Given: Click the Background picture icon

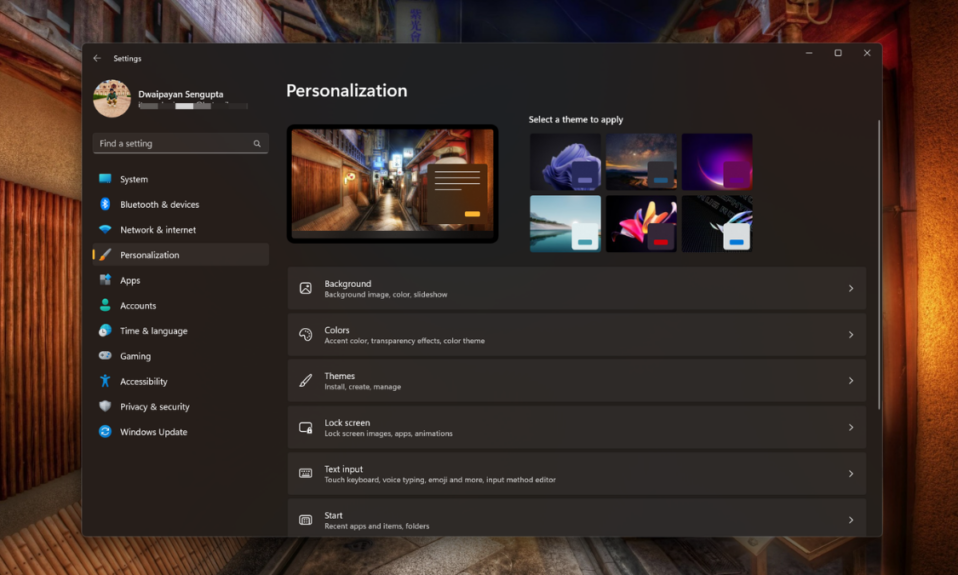Looking at the screenshot, I should click(305, 288).
